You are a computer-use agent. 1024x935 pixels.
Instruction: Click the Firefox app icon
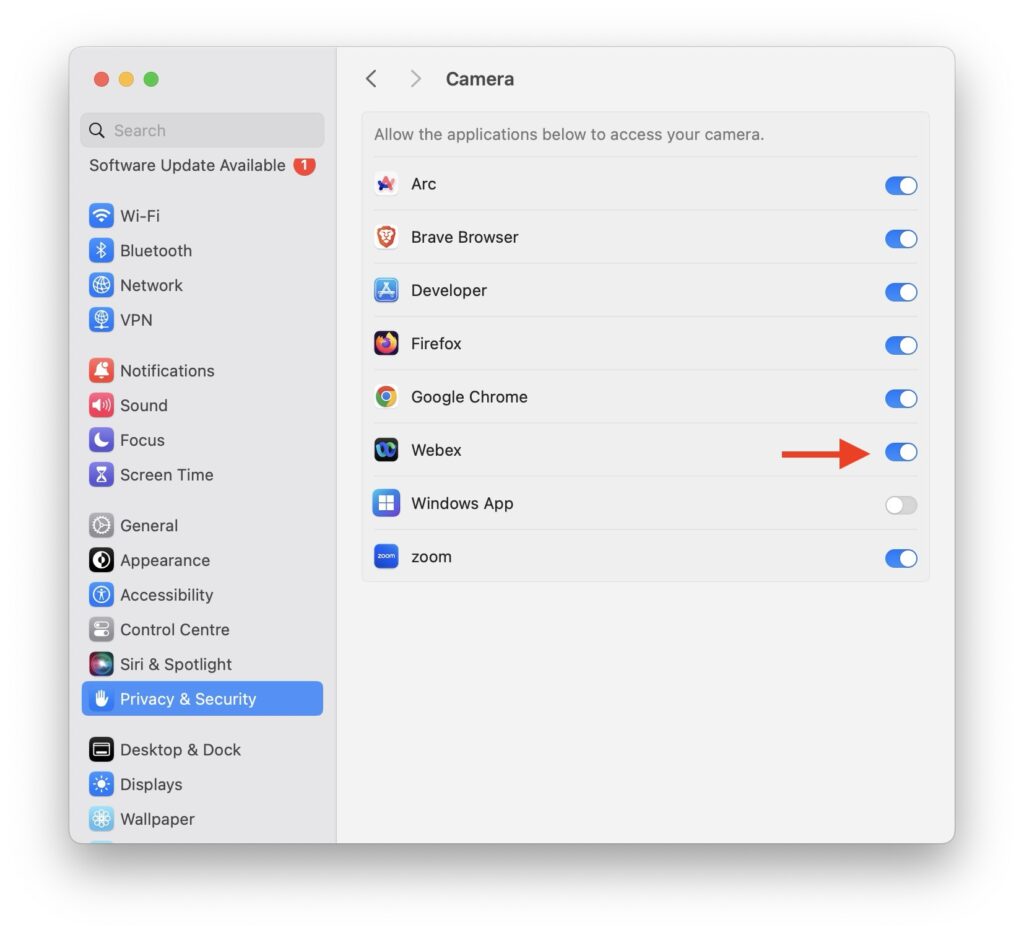(386, 343)
